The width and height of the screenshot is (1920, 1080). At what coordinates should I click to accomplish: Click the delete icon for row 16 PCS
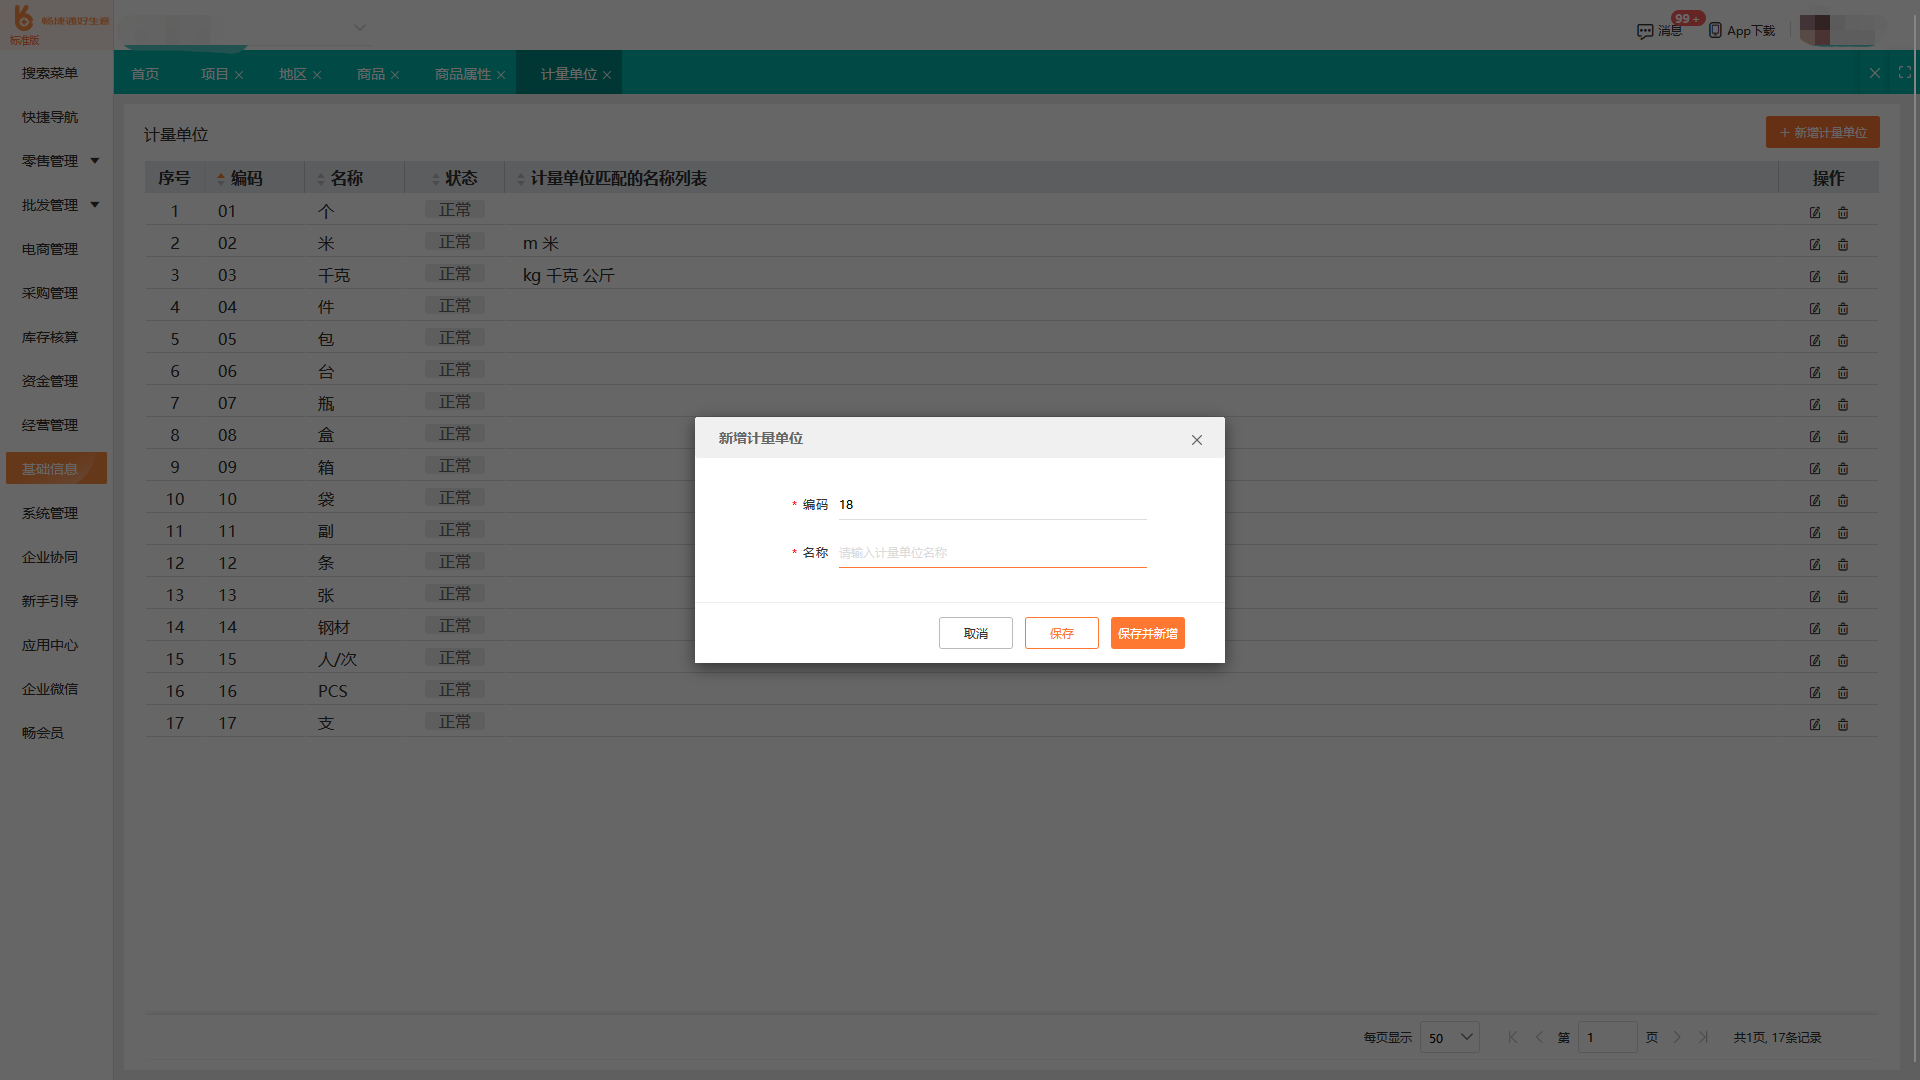[1844, 691]
